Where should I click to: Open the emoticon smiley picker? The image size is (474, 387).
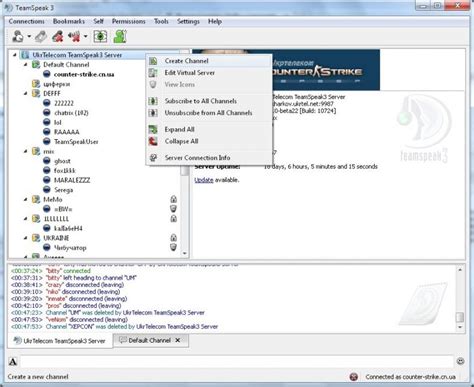coord(460,361)
